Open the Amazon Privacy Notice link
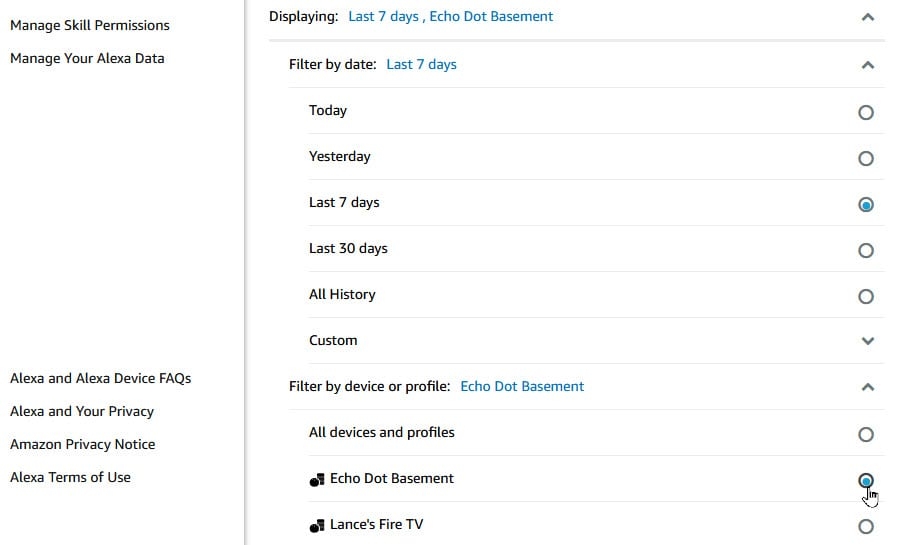Image resolution: width=898 pixels, height=545 pixels. [82, 444]
